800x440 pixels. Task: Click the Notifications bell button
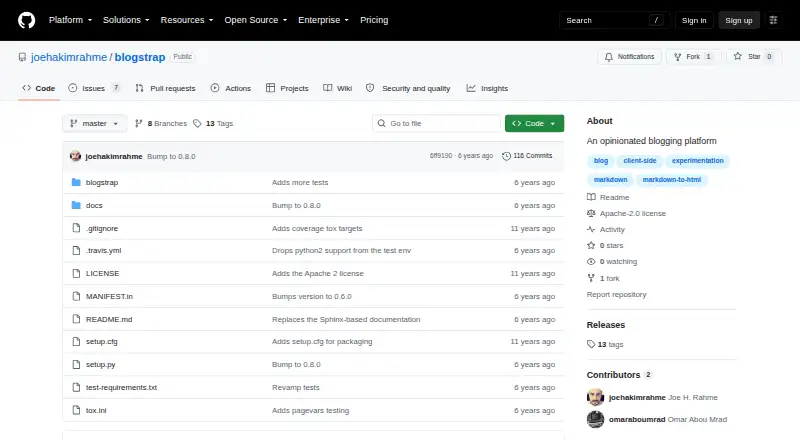coord(630,57)
